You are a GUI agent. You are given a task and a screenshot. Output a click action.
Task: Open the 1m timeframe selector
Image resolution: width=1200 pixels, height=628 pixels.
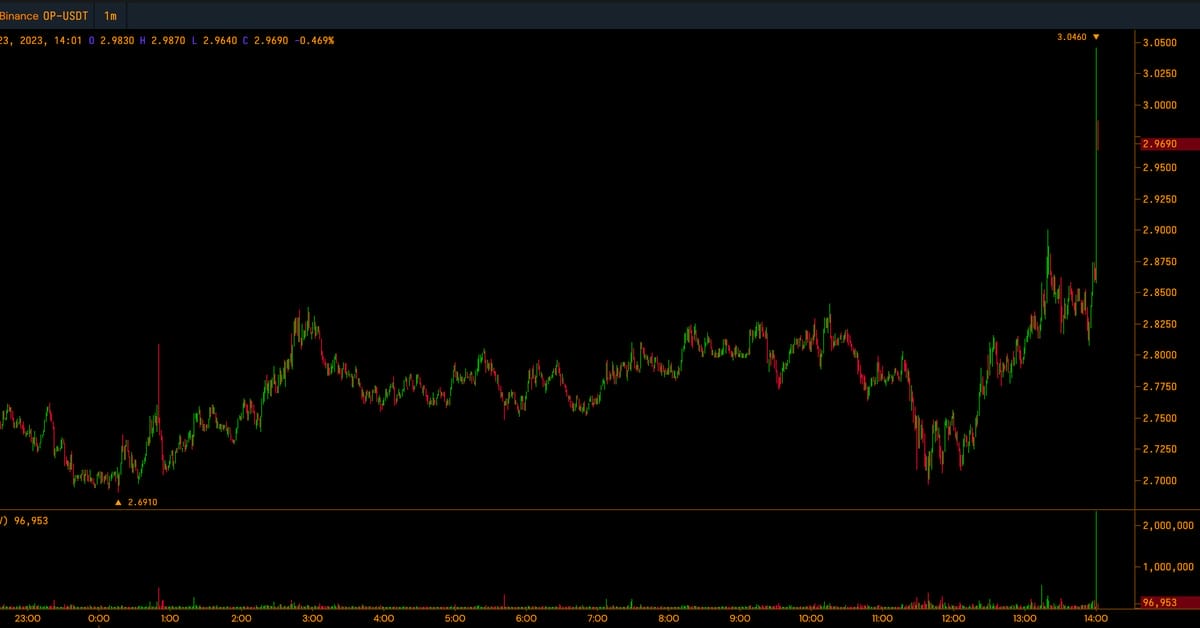(110, 16)
